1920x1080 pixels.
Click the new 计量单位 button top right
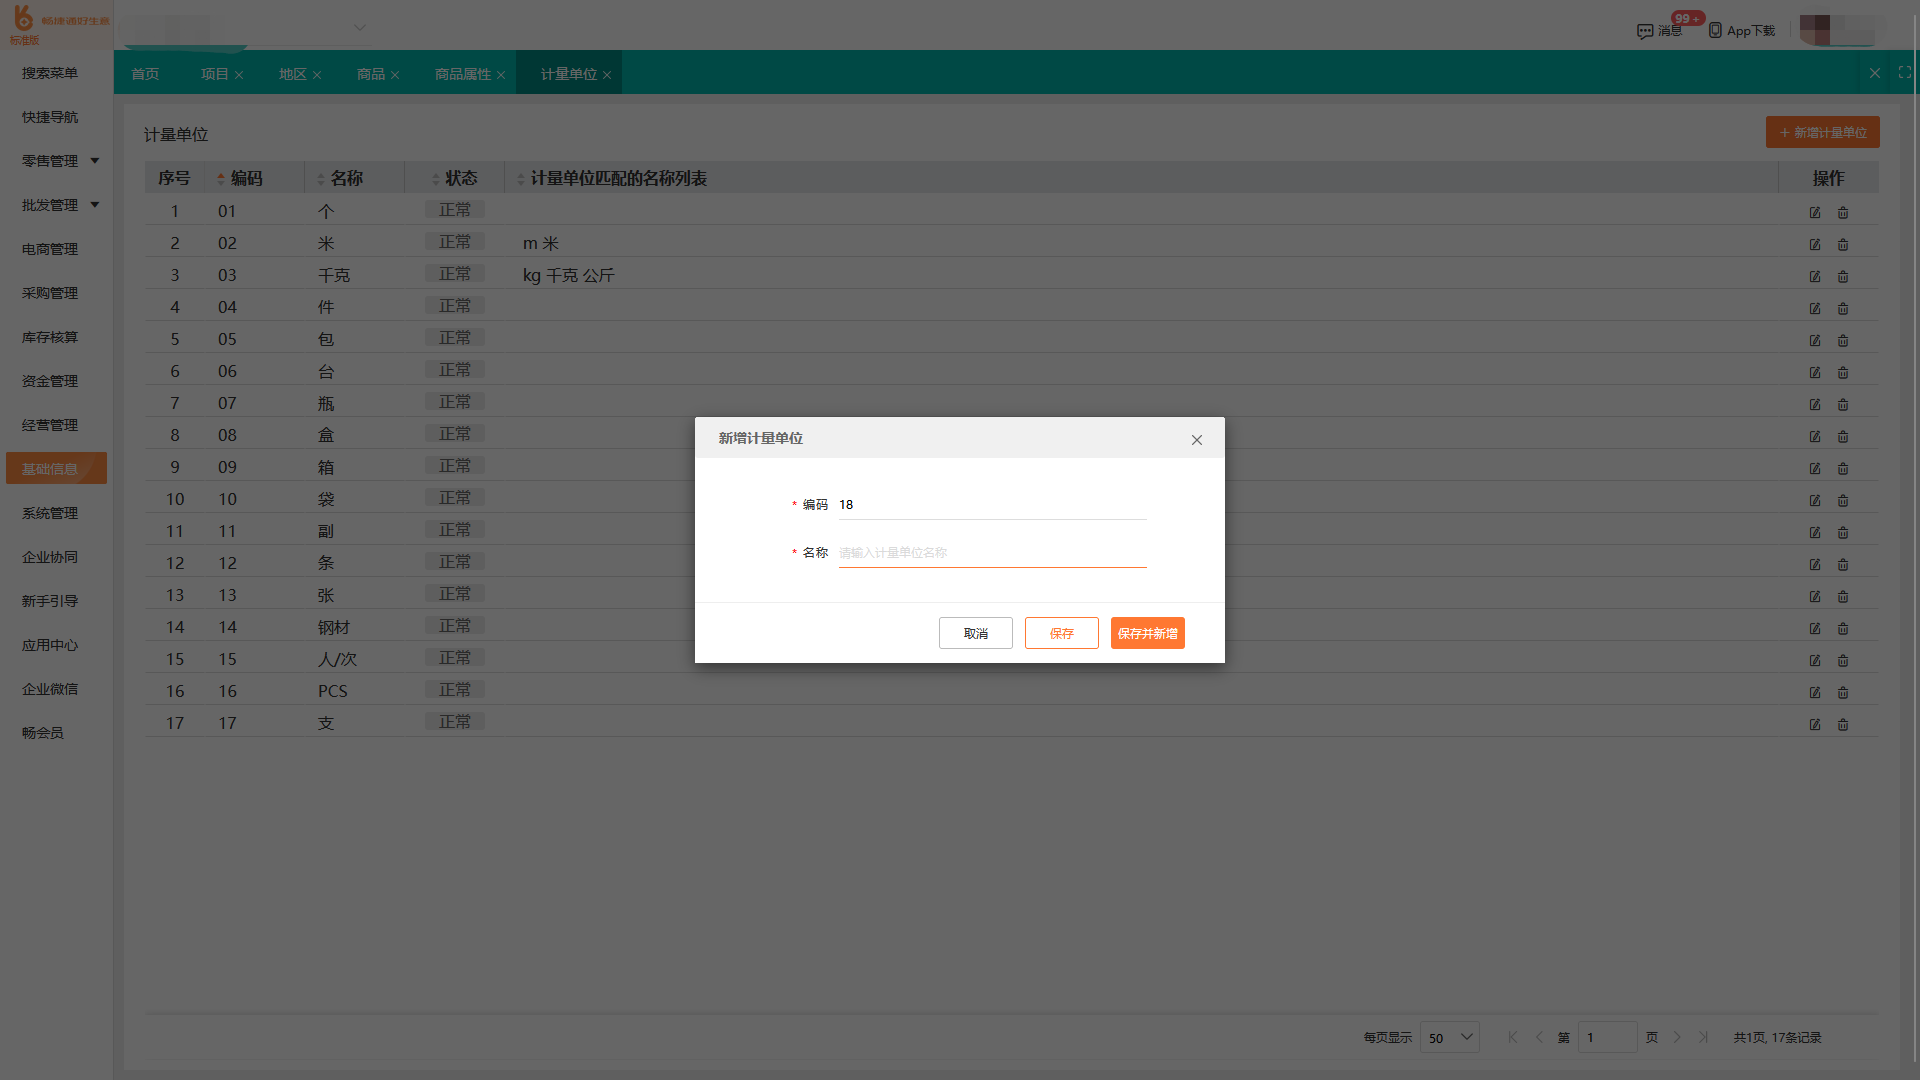coord(1822,132)
